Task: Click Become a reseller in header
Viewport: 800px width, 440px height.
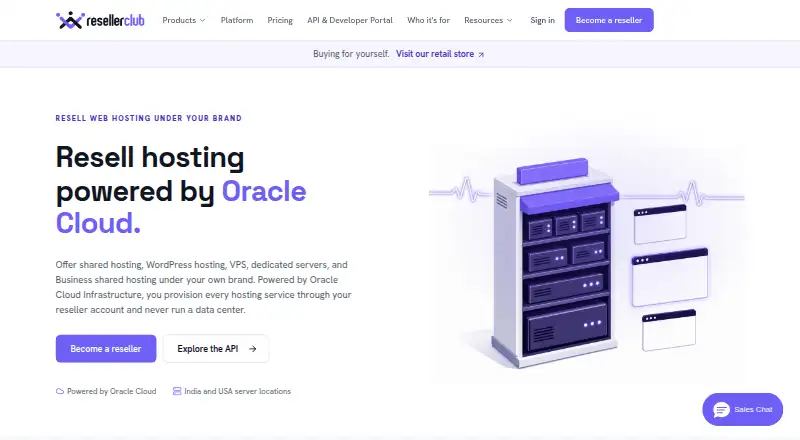Action: [x=609, y=20]
